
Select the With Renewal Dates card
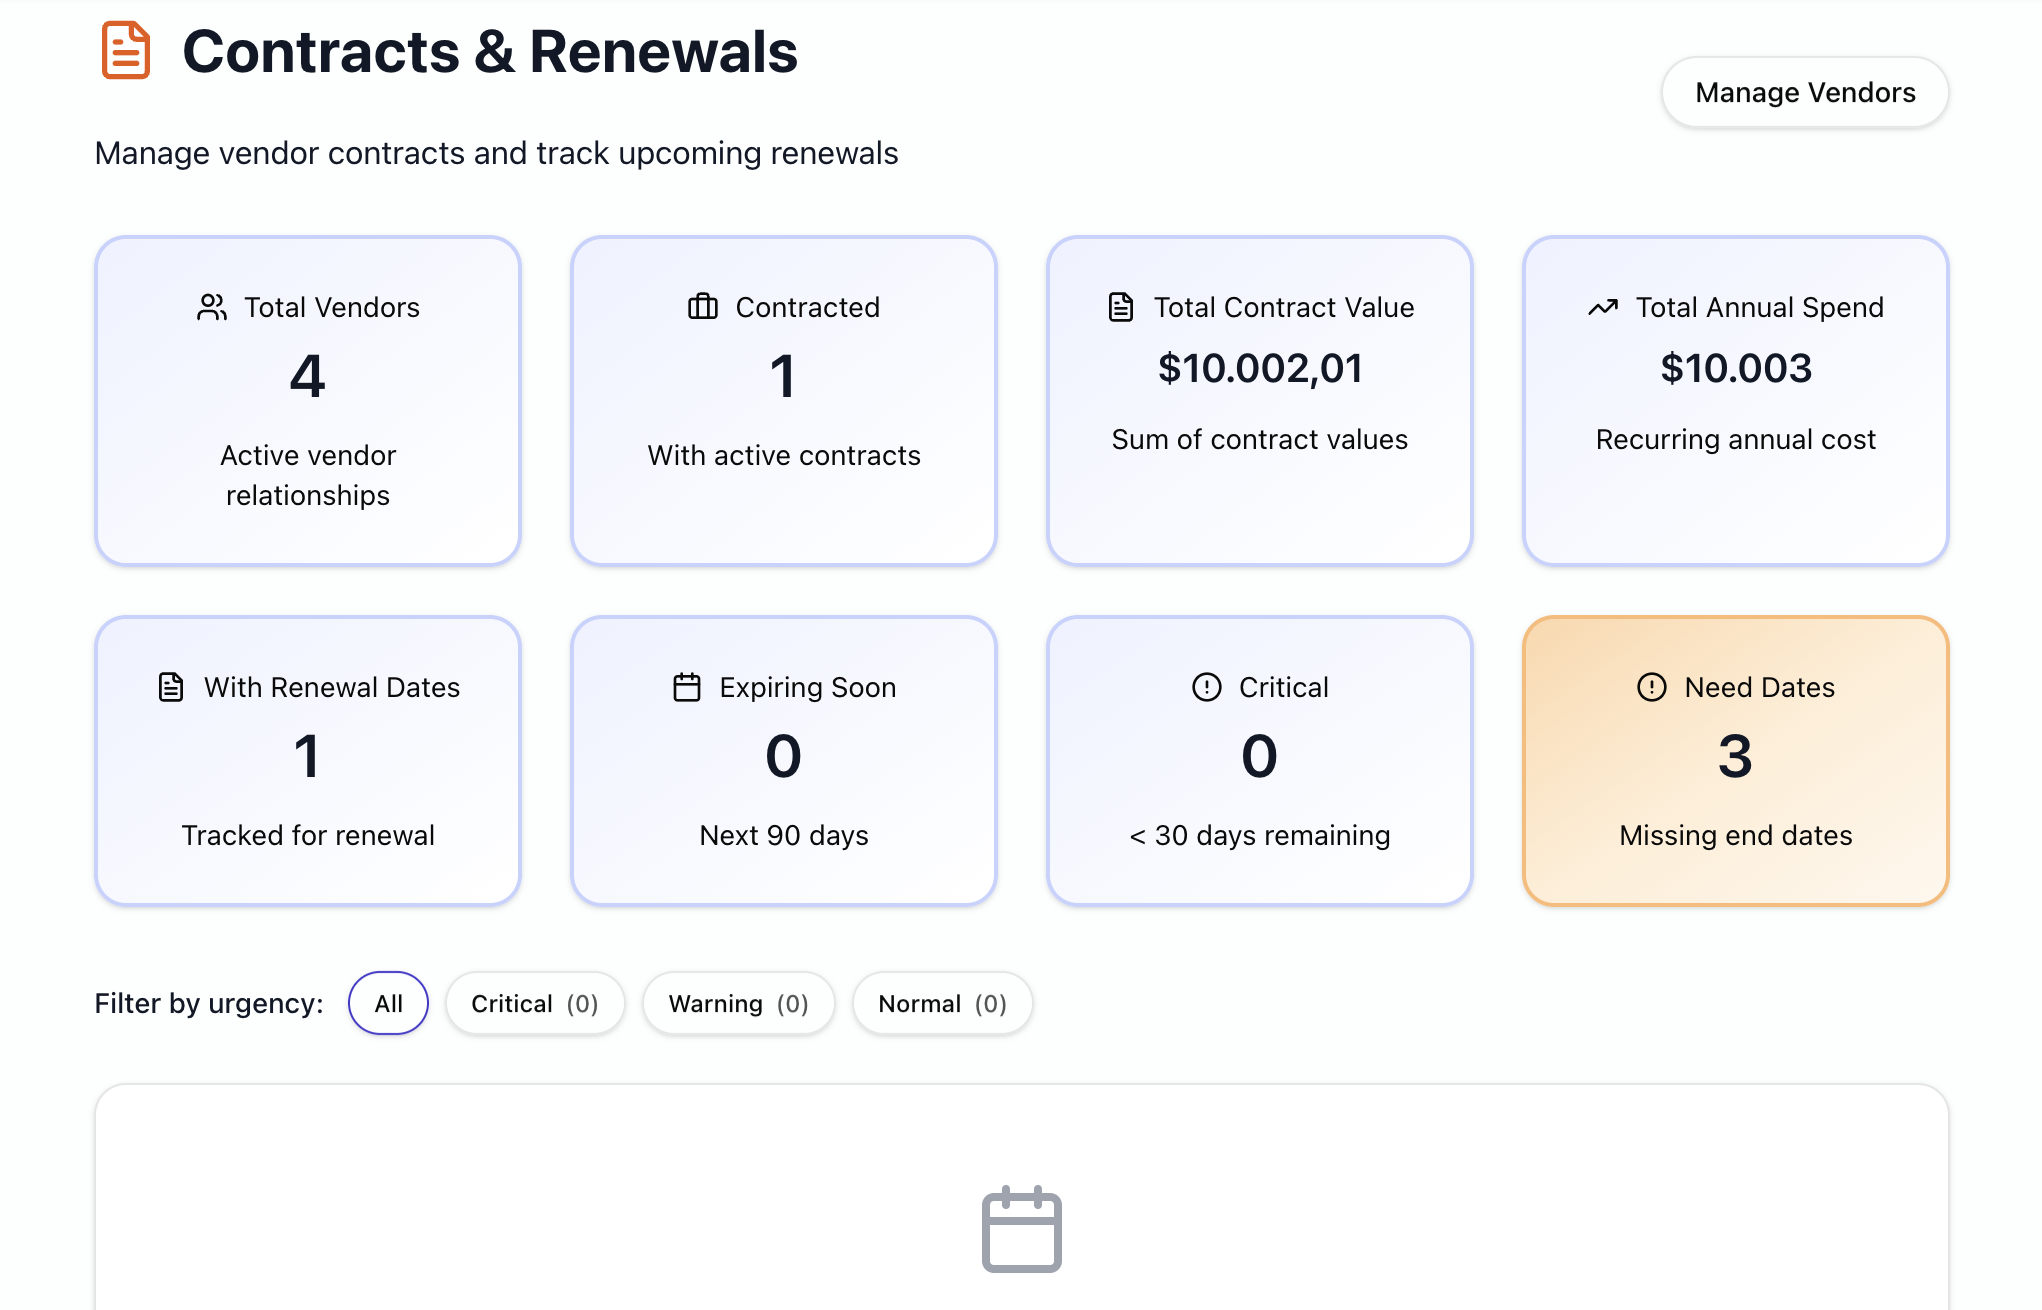pyautogui.click(x=307, y=761)
